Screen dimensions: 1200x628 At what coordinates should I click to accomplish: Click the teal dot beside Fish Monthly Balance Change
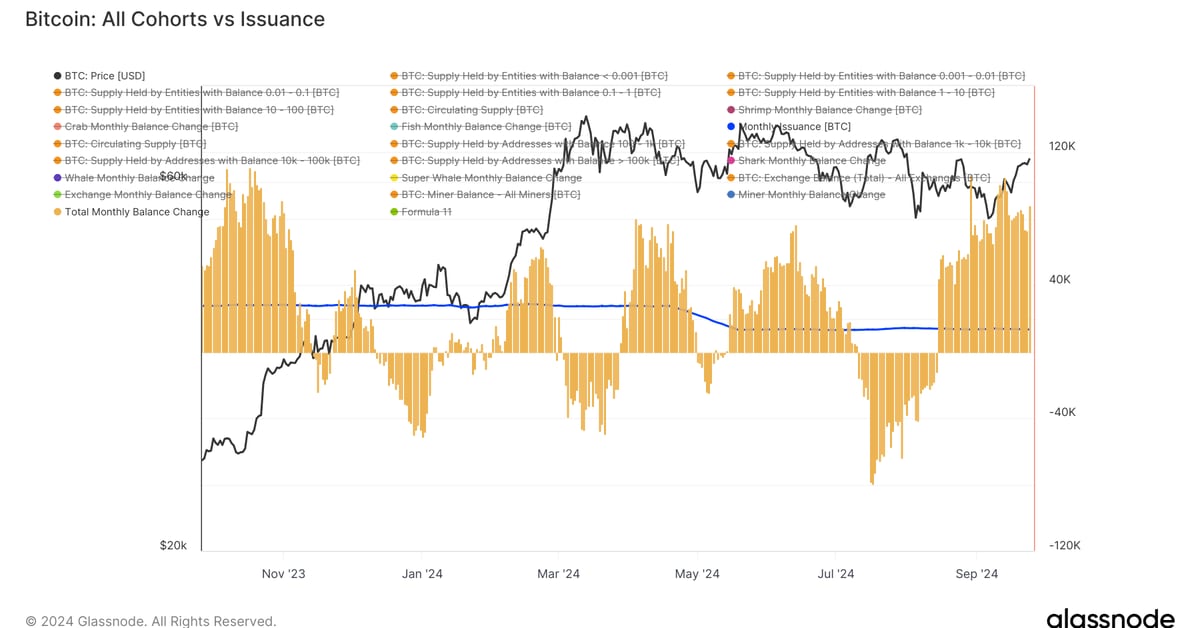(394, 127)
